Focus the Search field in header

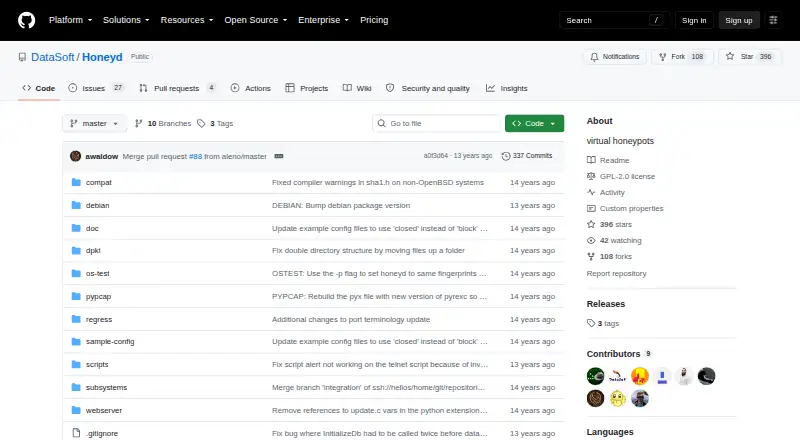614,20
